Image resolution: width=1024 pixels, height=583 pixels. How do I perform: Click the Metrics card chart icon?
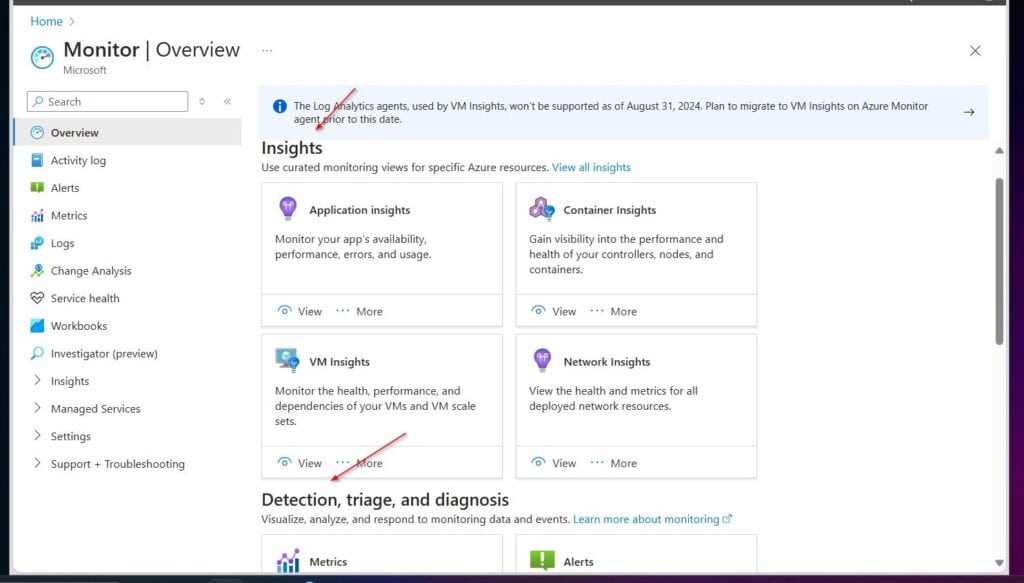287,561
